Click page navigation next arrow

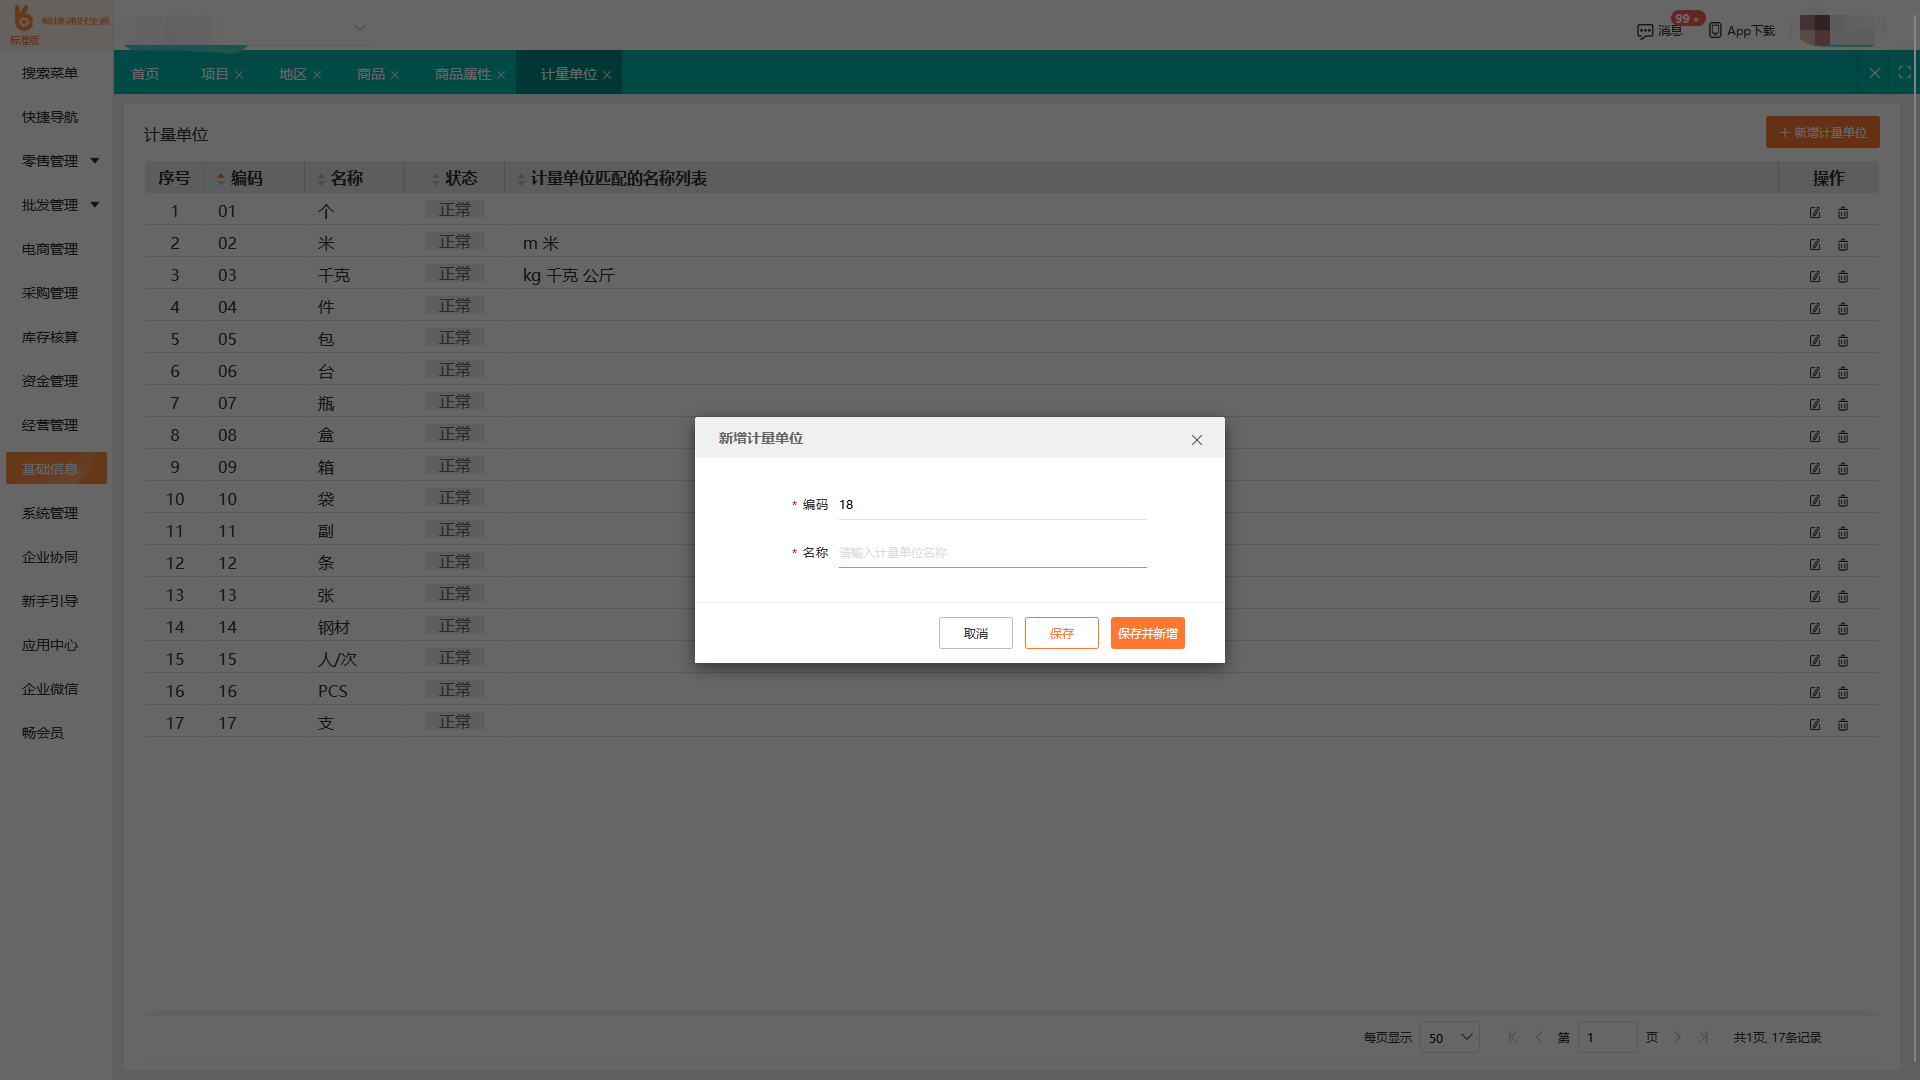pos(1677,1038)
